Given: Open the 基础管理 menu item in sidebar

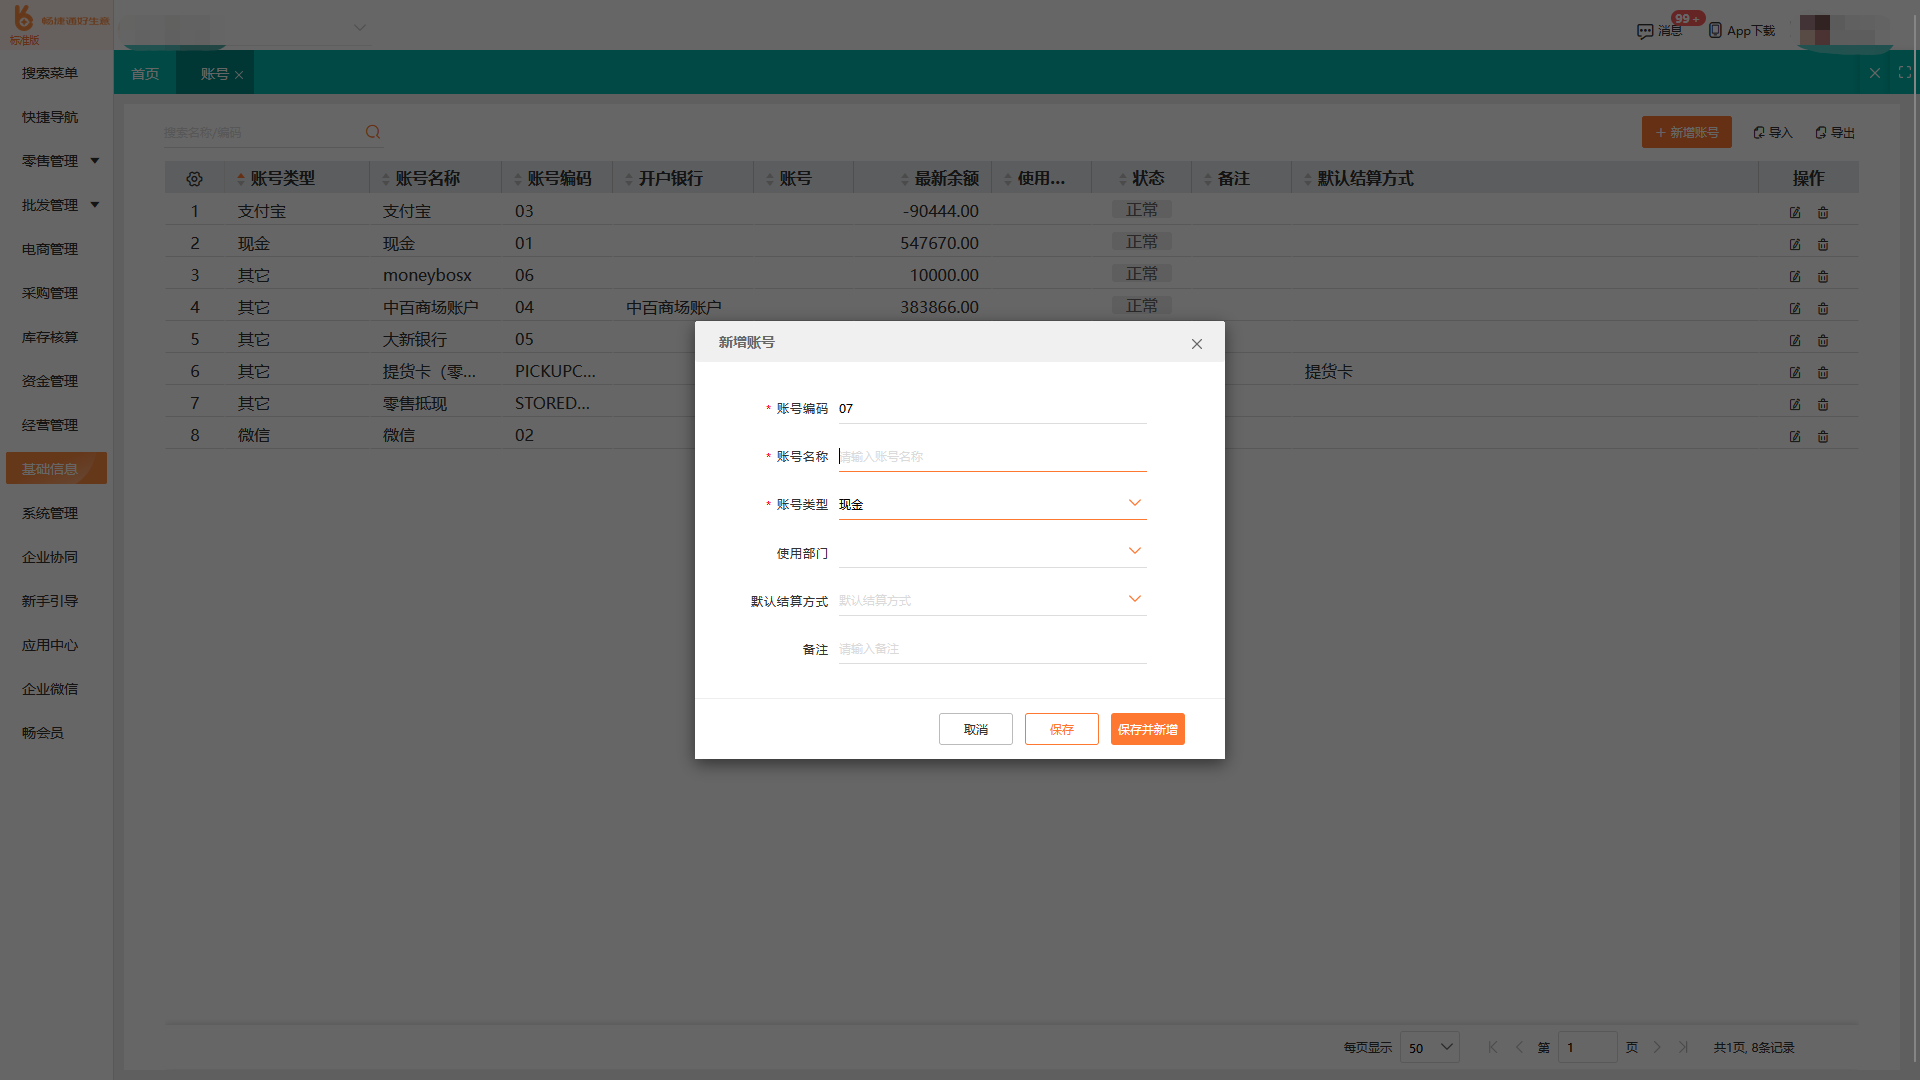Looking at the screenshot, I should pos(53,468).
